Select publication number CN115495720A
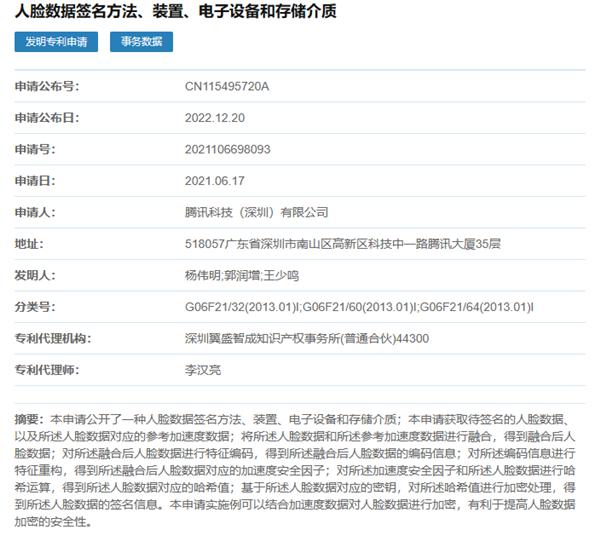Image resolution: width=600 pixels, height=535 pixels. [227, 86]
